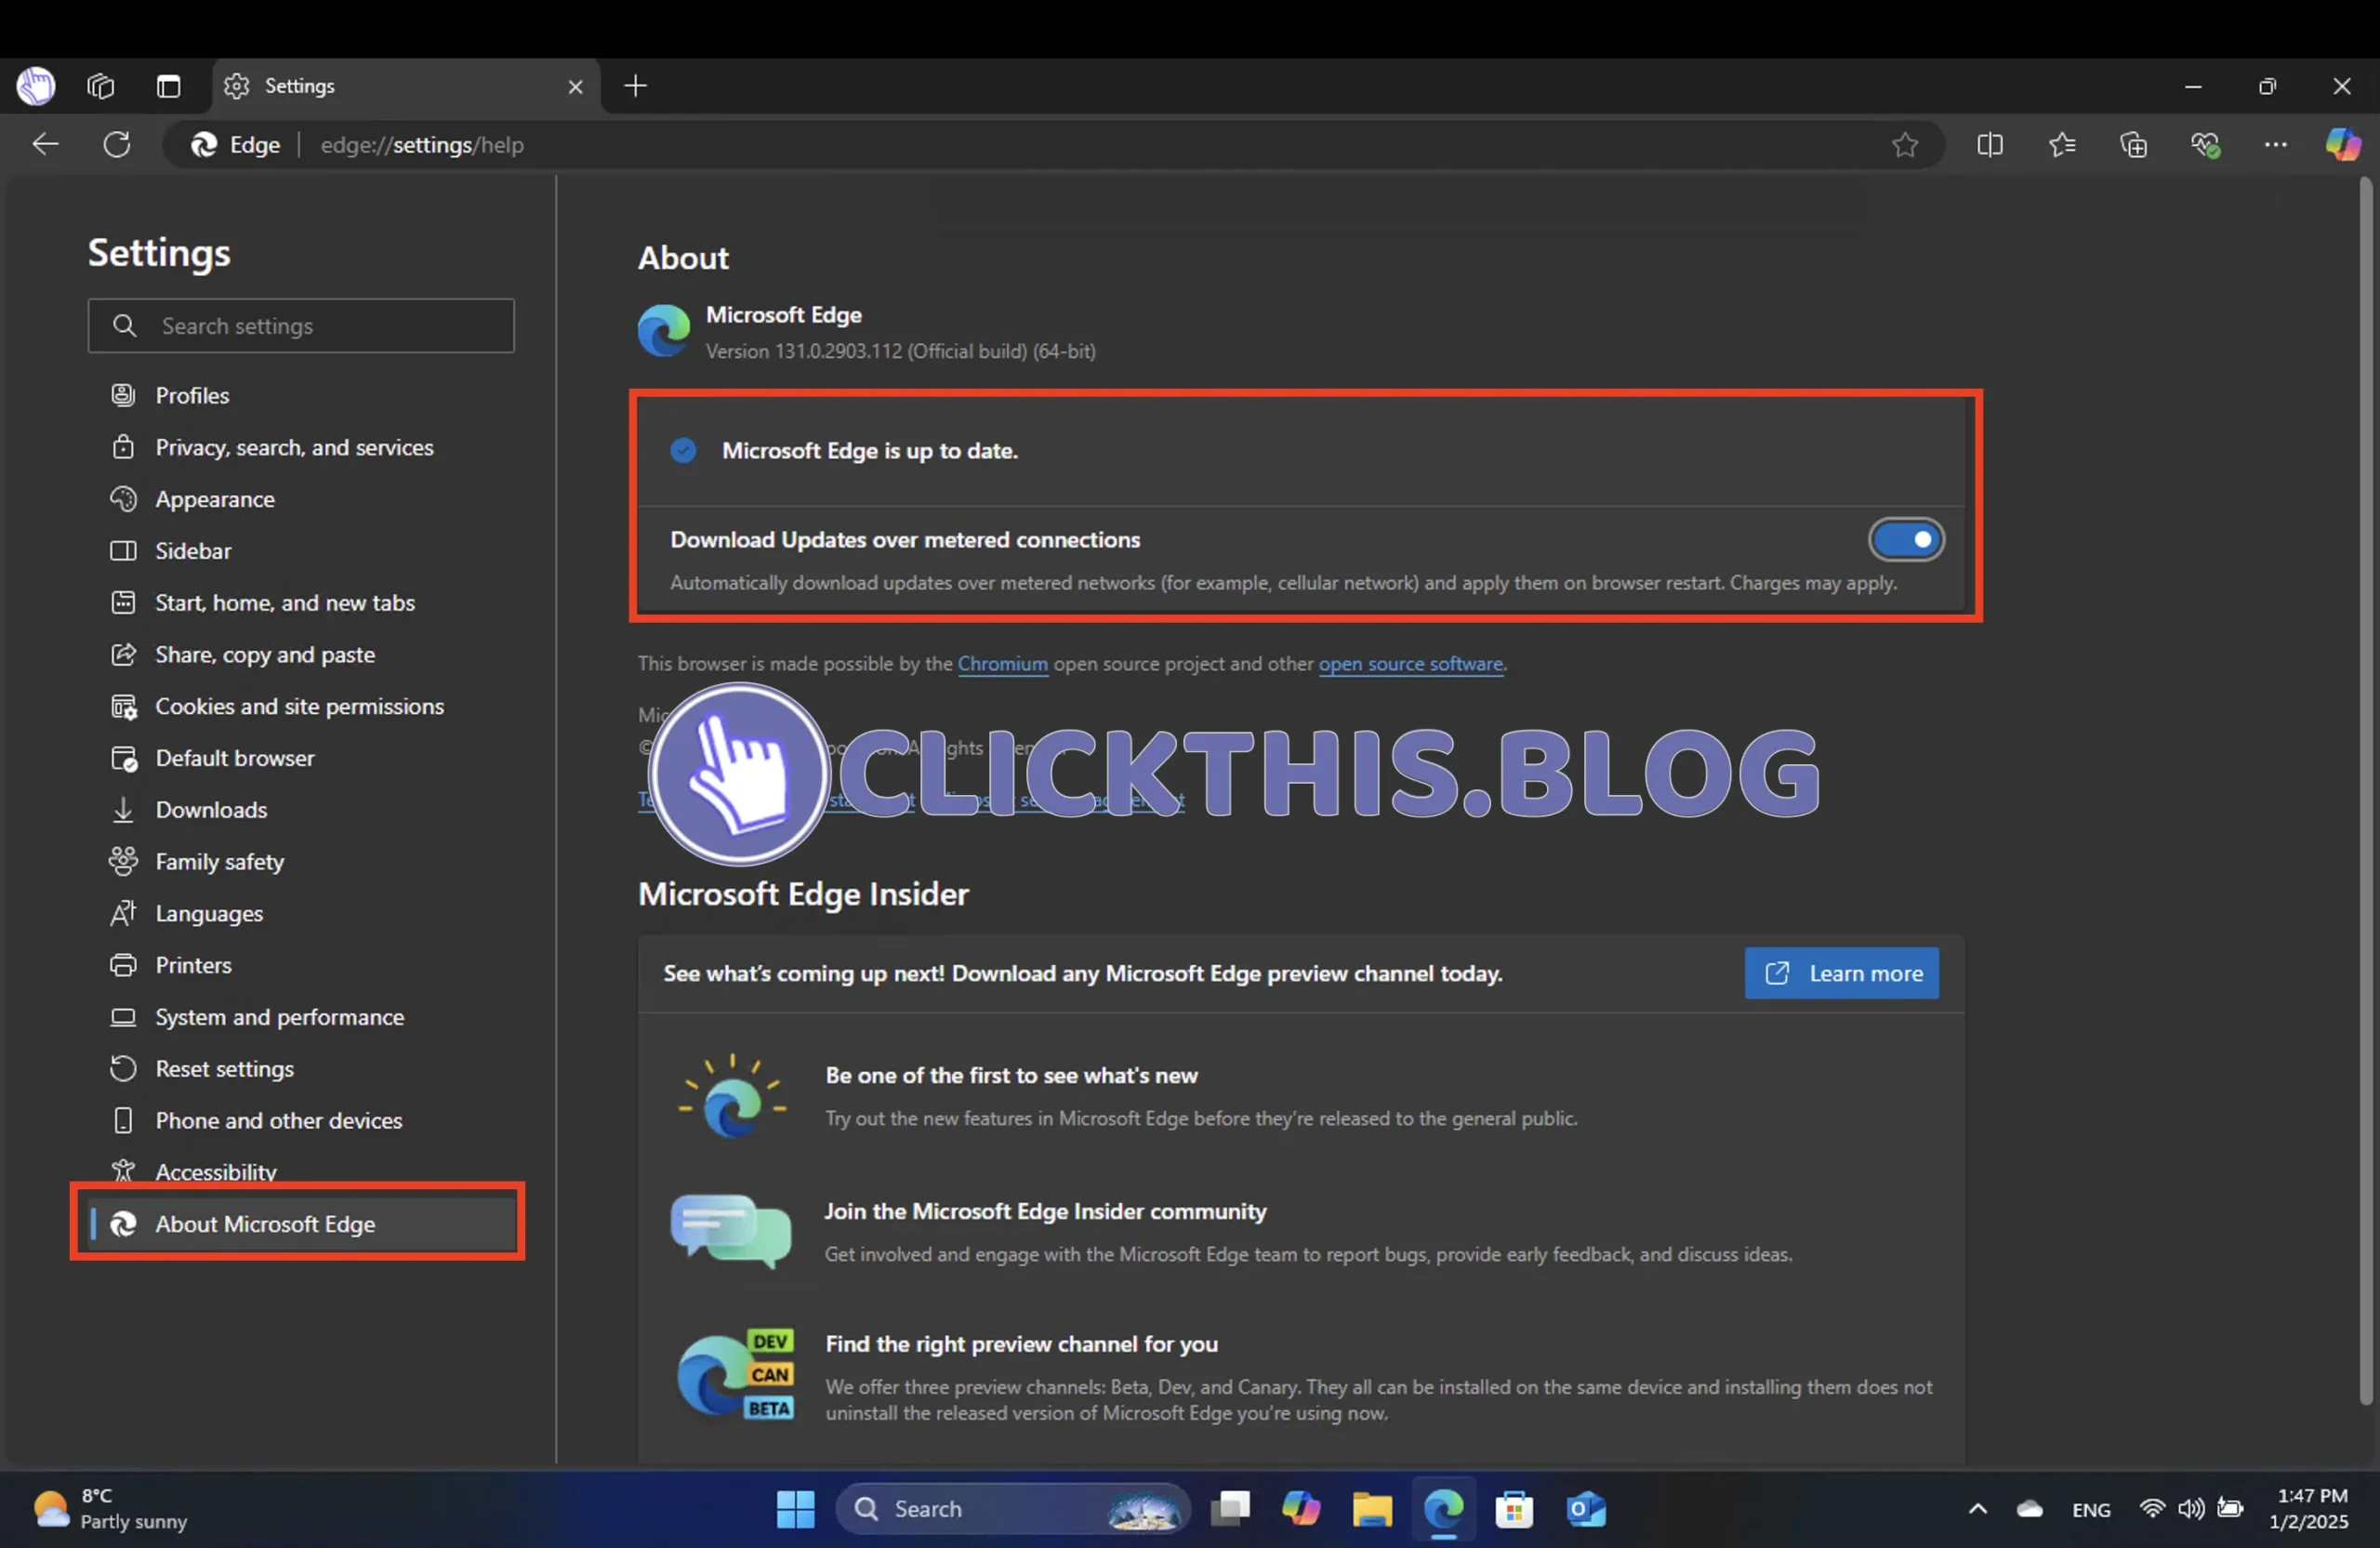
Task: Open Share, copy and paste settings
Action: pyautogui.click(x=265, y=655)
